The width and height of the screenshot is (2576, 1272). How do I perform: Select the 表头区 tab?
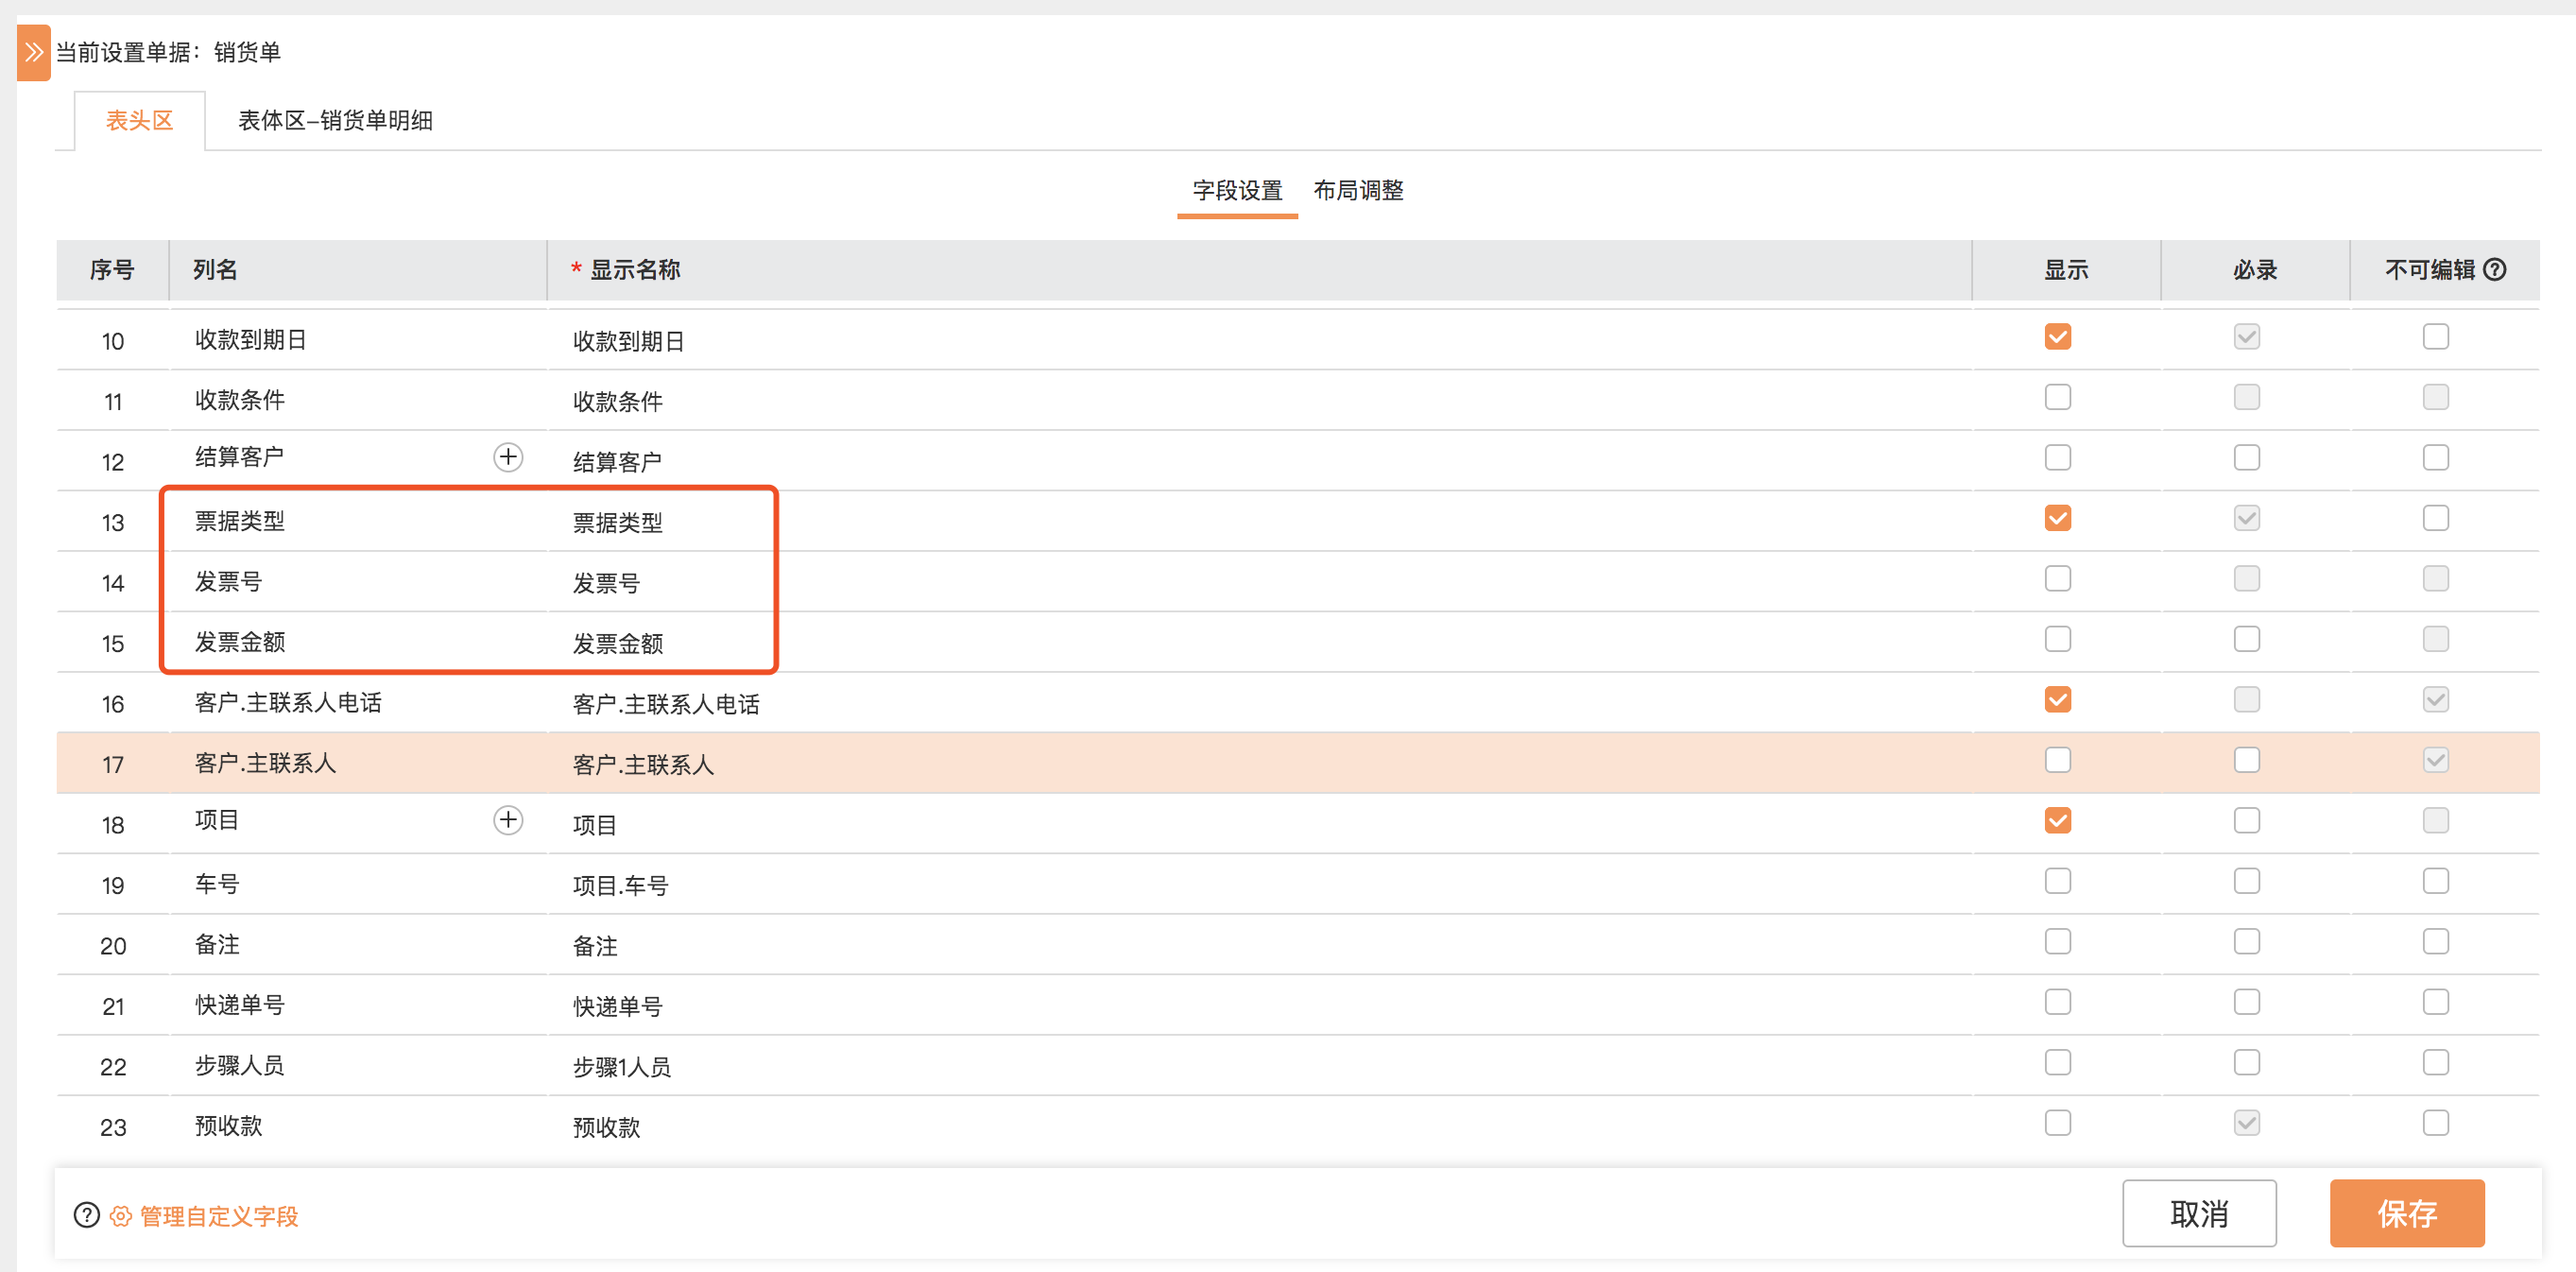[x=140, y=118]
